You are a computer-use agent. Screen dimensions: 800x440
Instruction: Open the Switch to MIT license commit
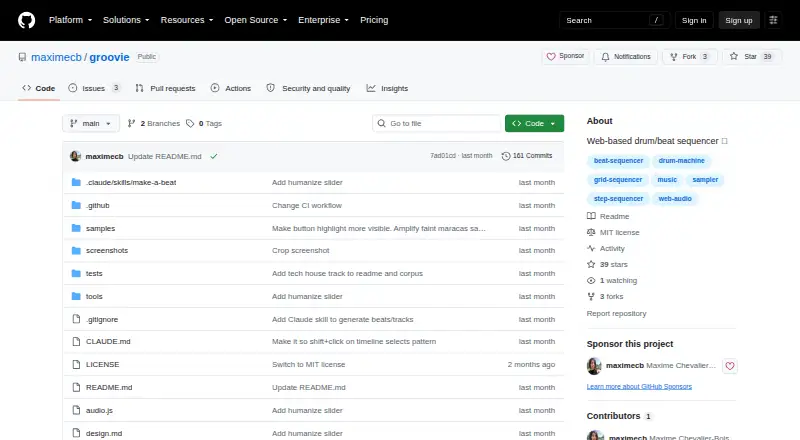(308, 364)
